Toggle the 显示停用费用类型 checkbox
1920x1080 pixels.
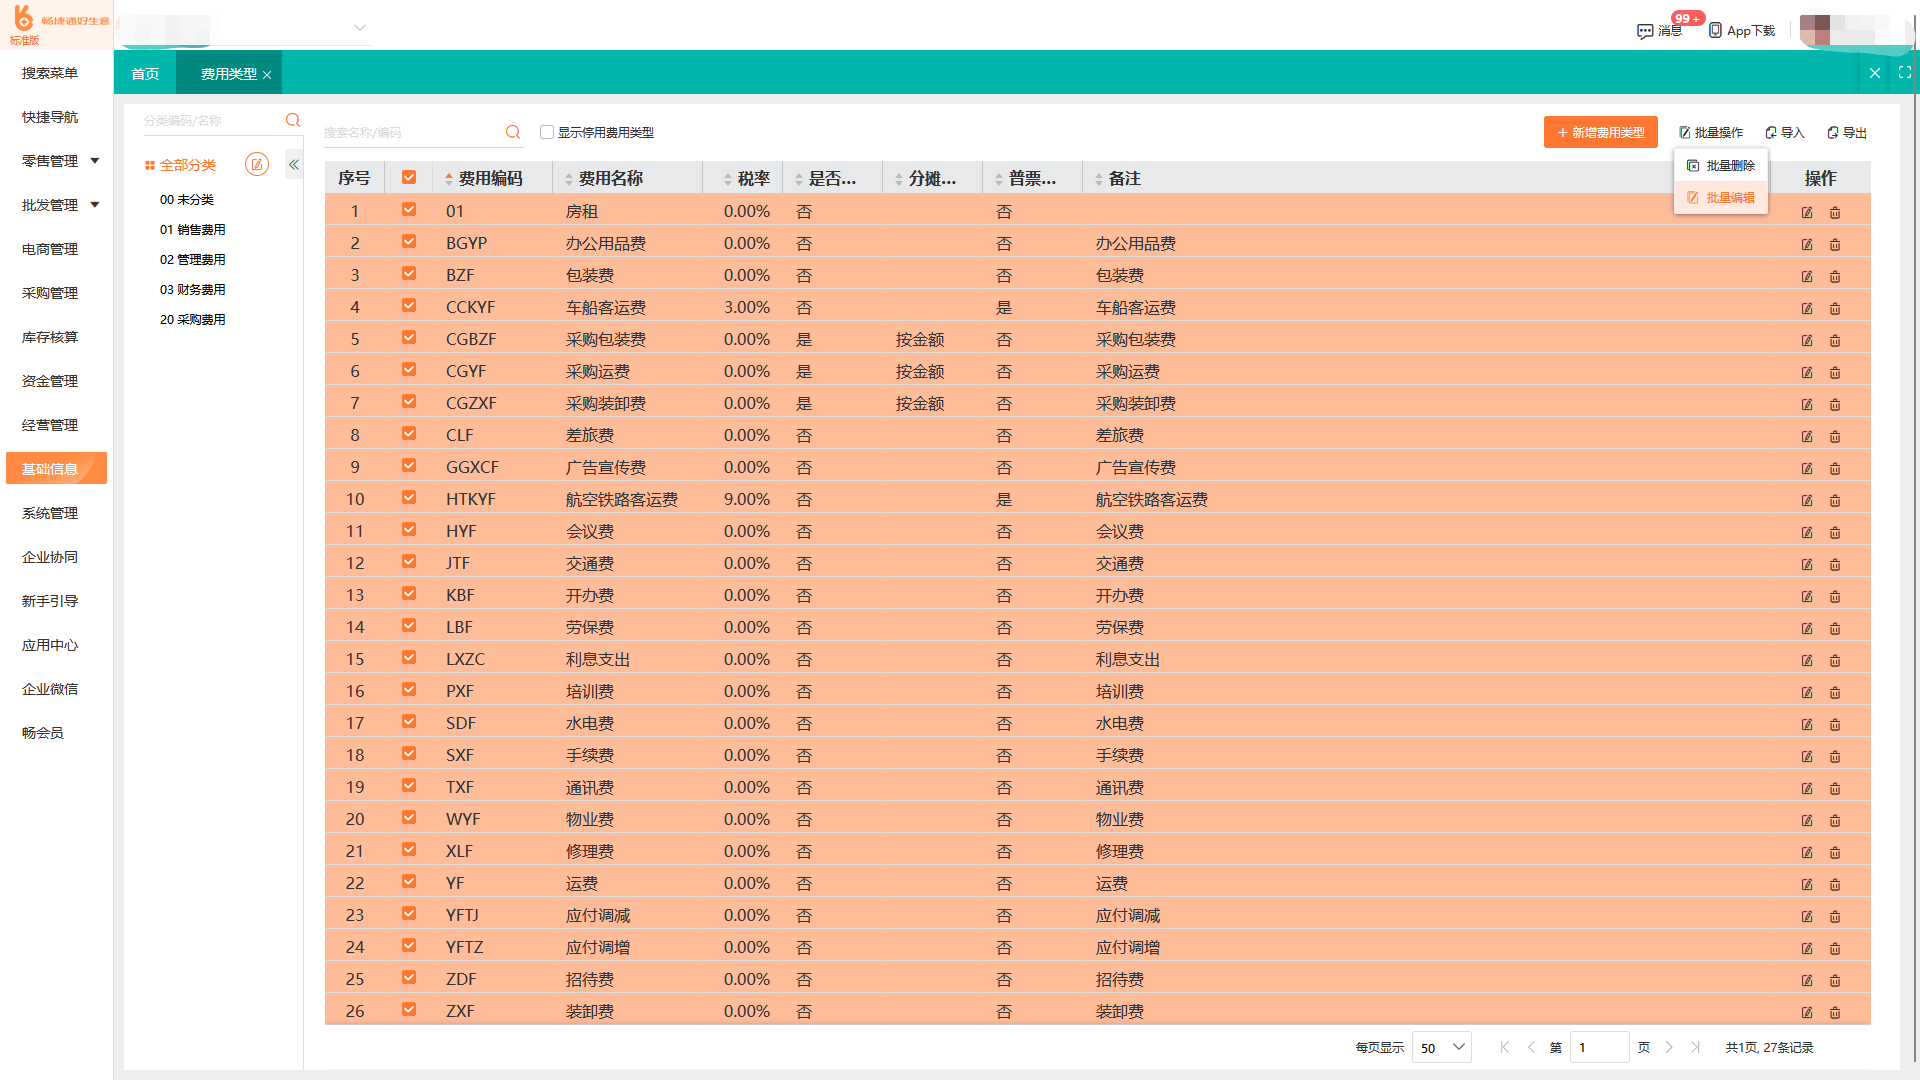549,131
